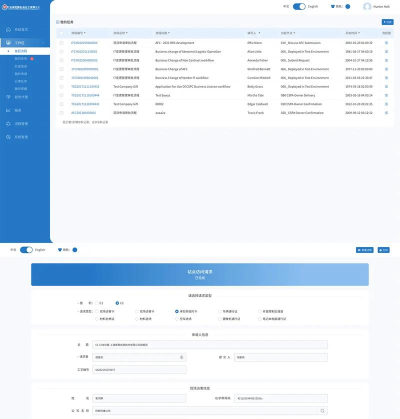The height and width of the screenshot is (419, 400).
Task: Check the checkbox for the Betty Gross row
Action: coord(61,87)
